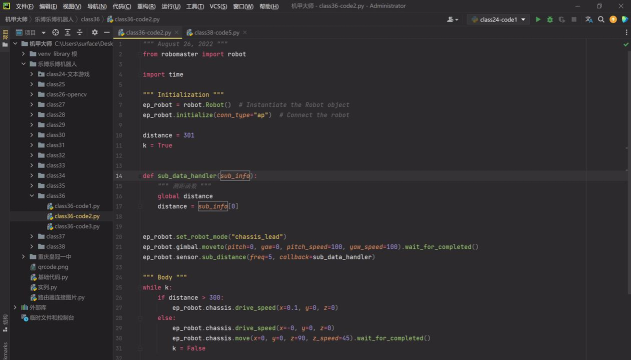Close the class36-code2.py tab

tap(176, 33)
